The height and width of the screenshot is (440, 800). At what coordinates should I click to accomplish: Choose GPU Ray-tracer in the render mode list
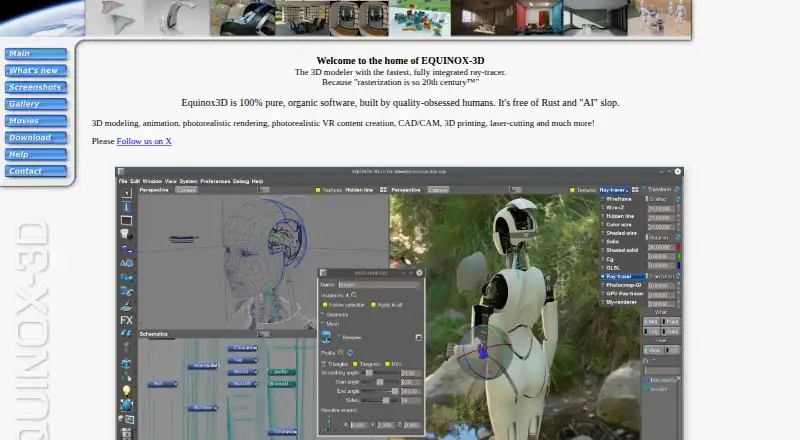point(621,294)
